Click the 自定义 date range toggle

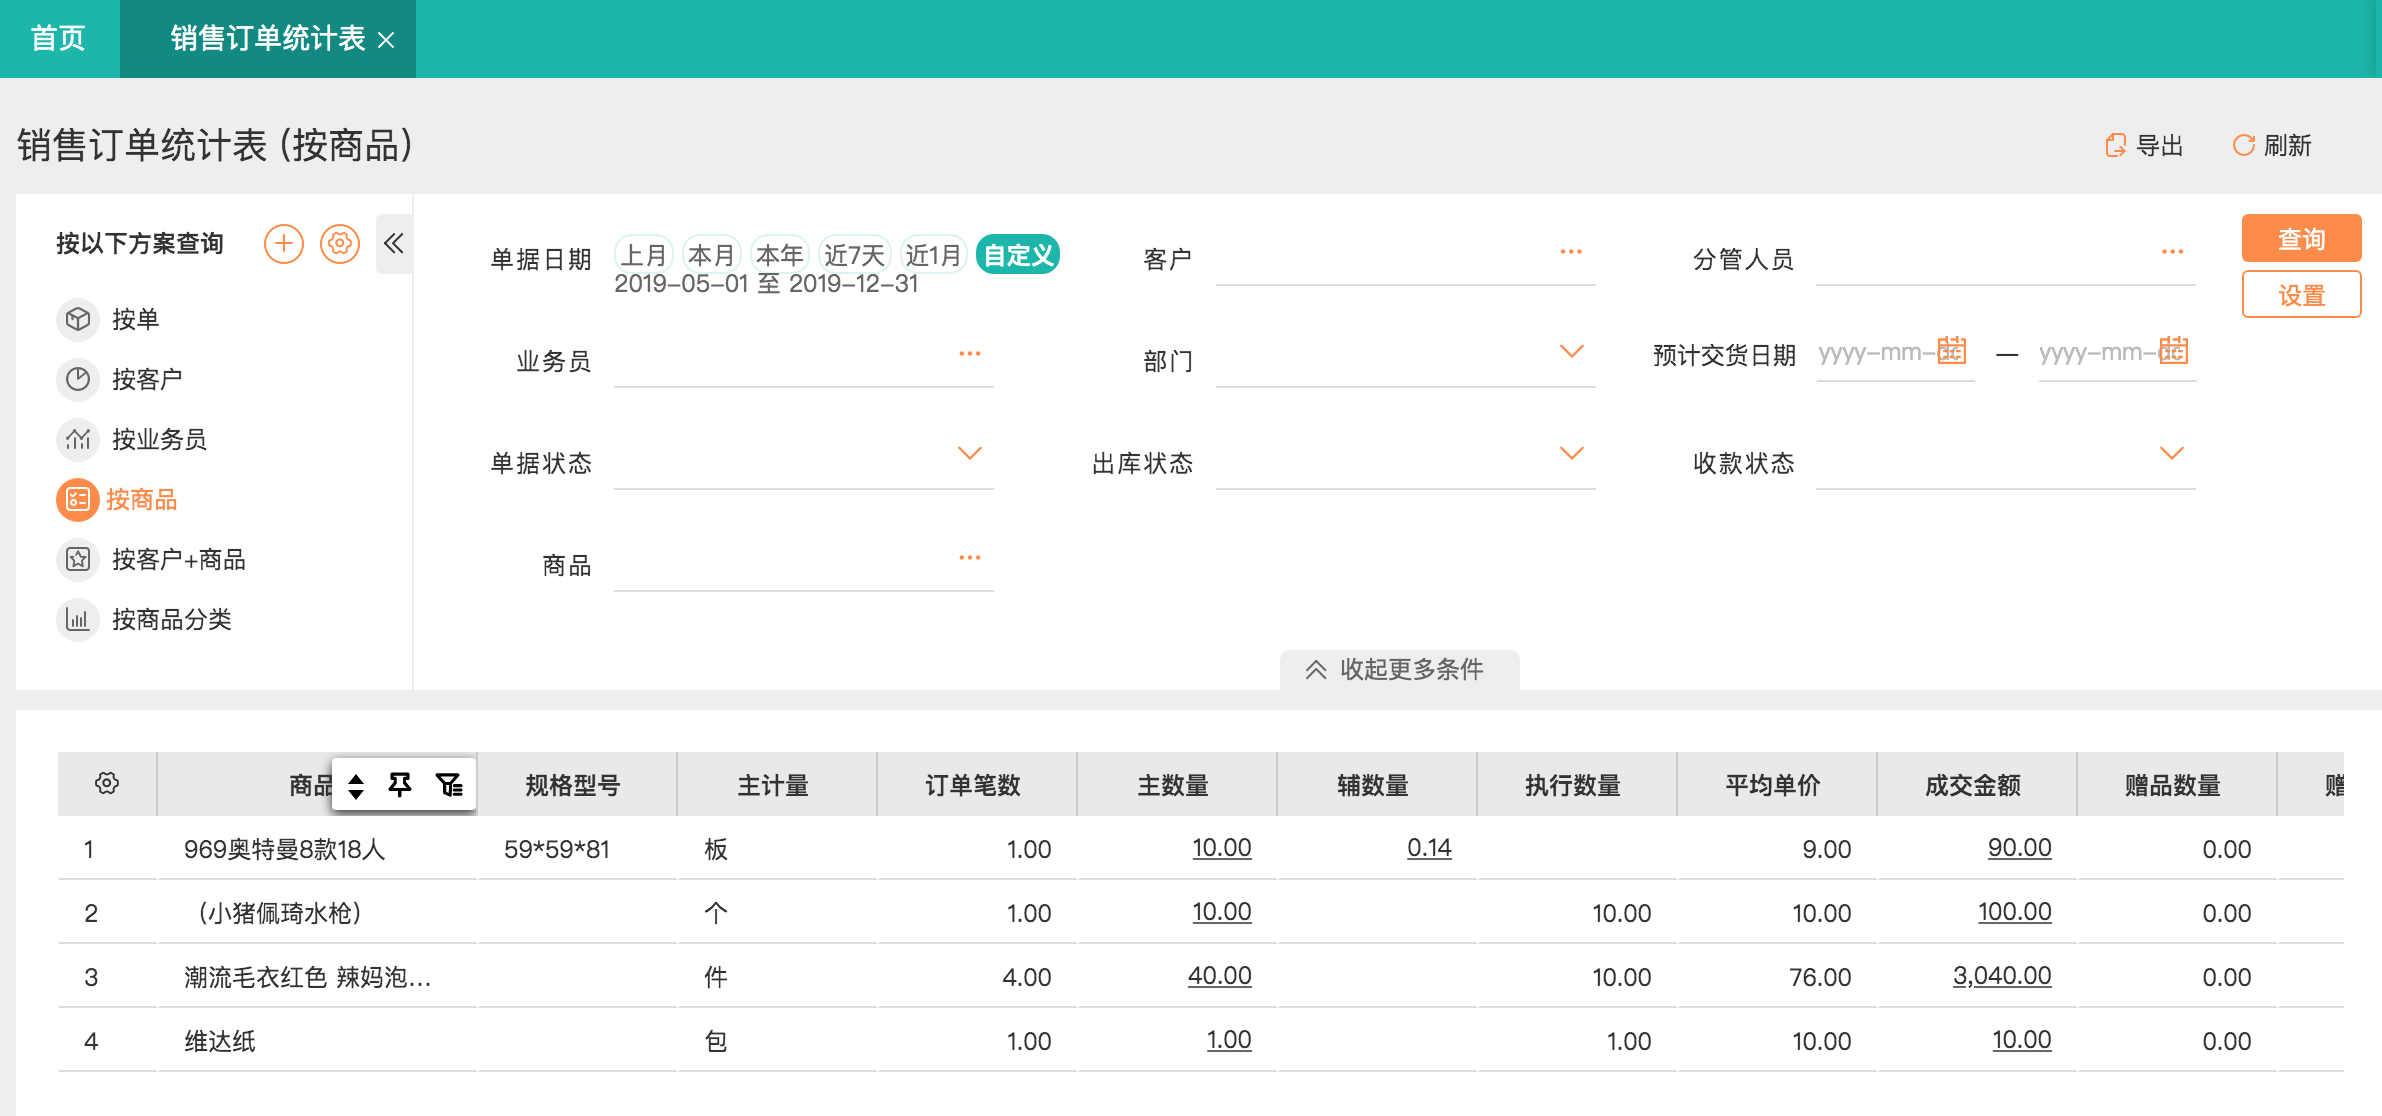[x=1021, y=254]
